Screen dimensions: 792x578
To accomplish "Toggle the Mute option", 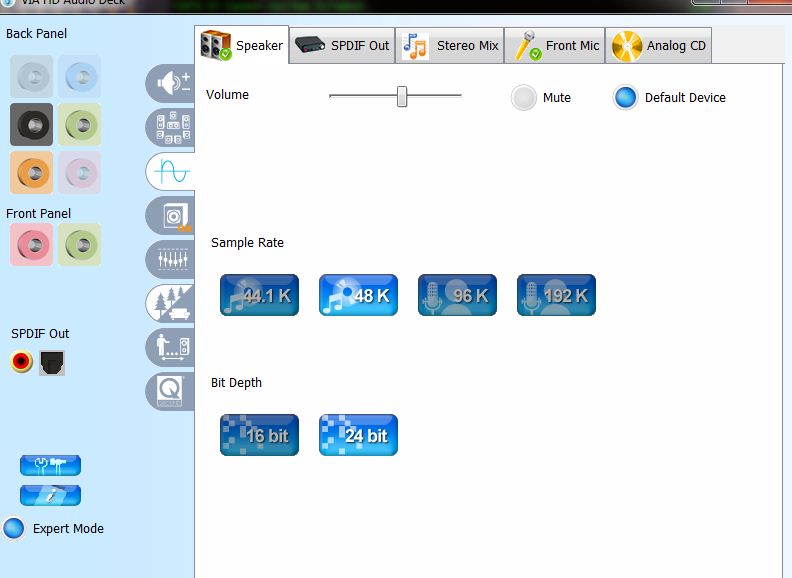I will pos(524,97).
